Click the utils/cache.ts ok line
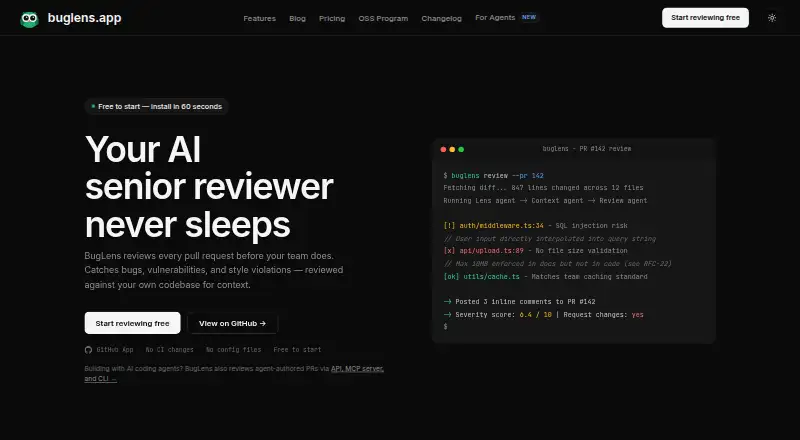 tap(545, 277)
